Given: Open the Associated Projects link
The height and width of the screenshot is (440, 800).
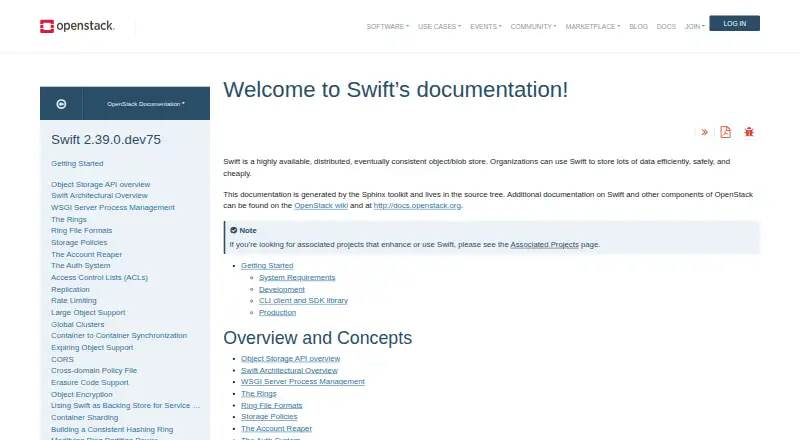Looking at the screenshot, I should (544, 245).
